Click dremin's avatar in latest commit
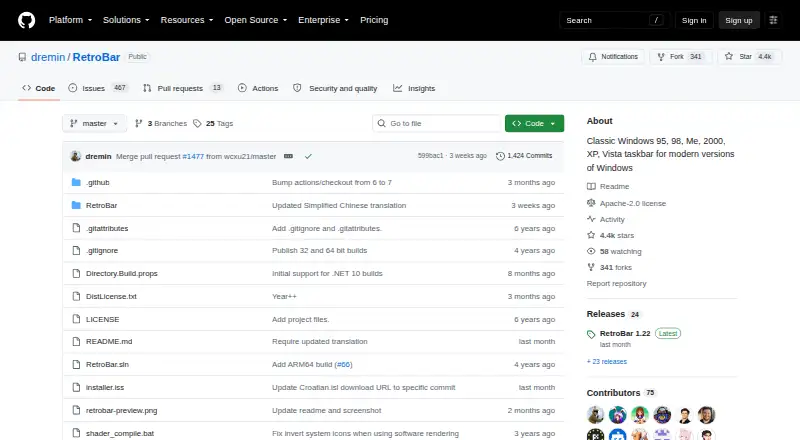 tap(76, 156)
